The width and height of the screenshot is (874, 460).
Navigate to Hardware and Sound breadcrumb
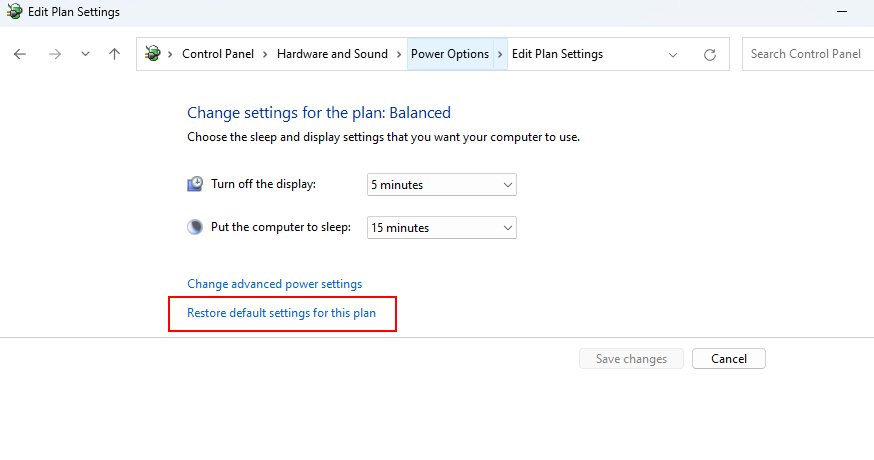[x=332, y=54]
